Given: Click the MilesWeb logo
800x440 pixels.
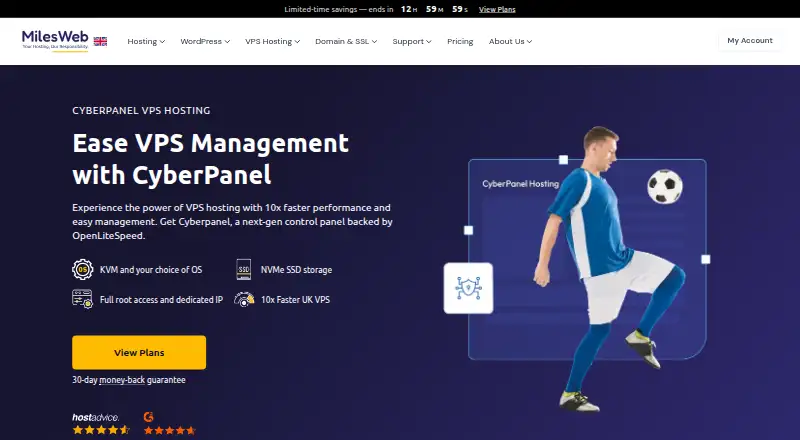Looking at the screenshot, I should point(55,40).
